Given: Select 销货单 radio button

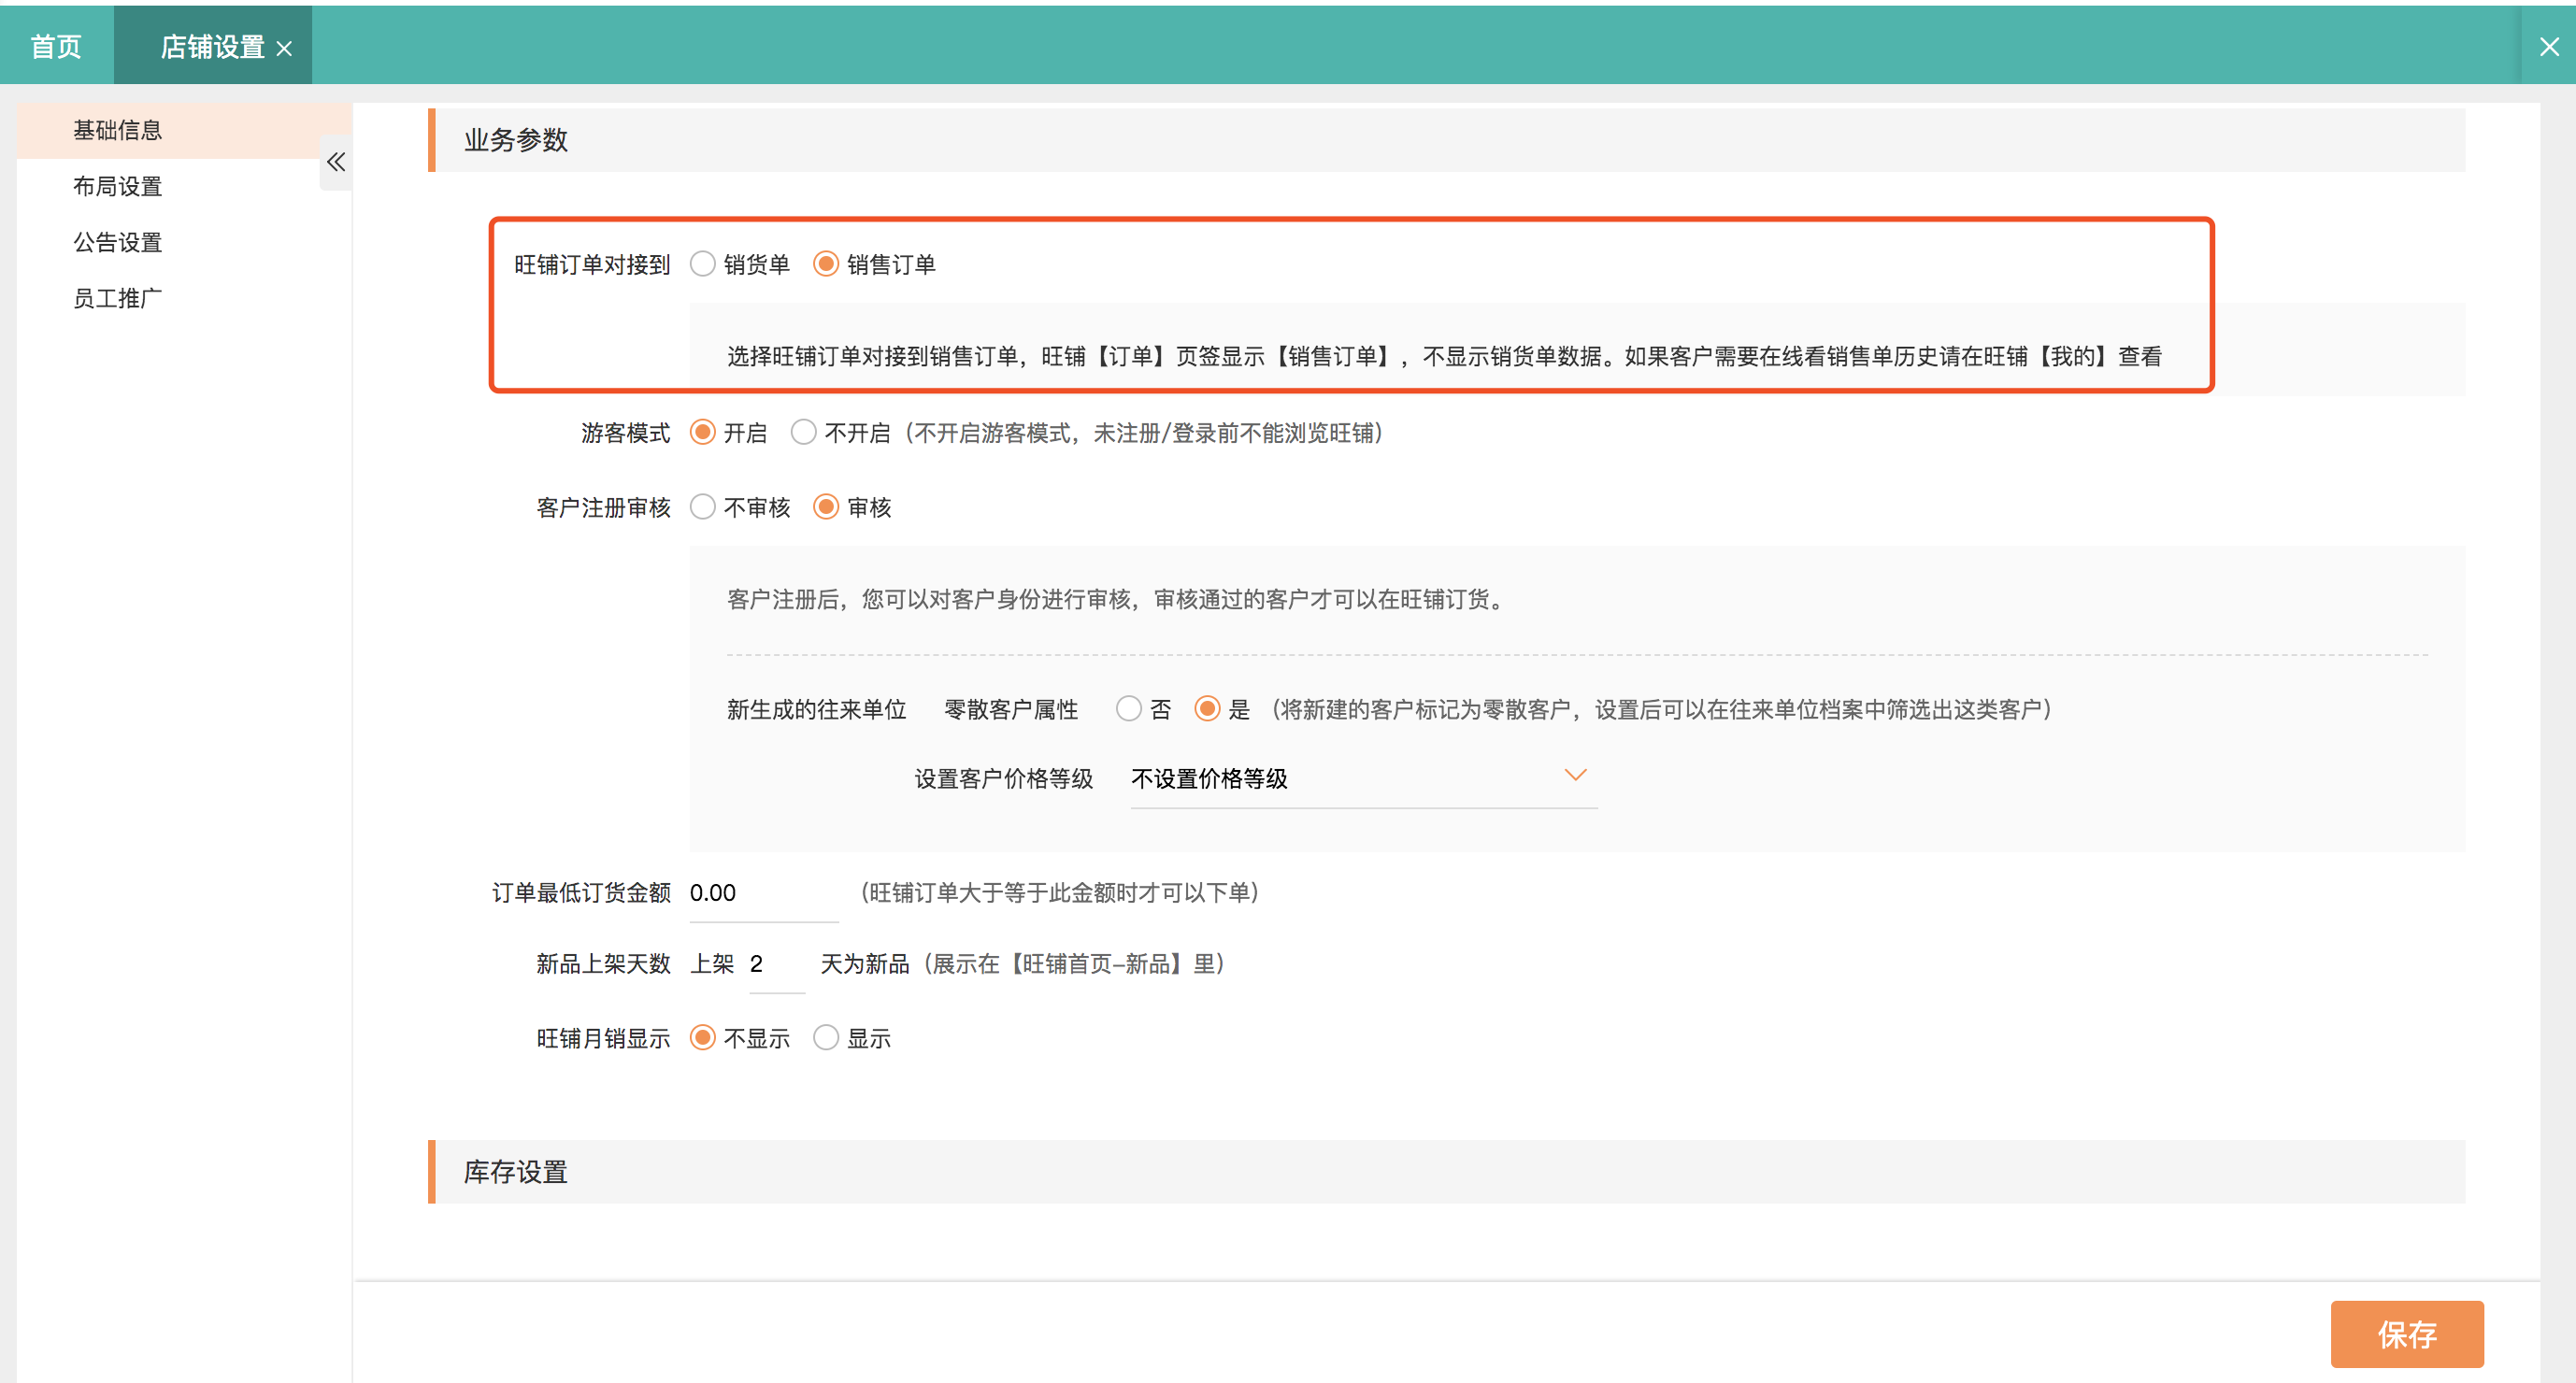Looking at the screenshot, I should point(700,263).
